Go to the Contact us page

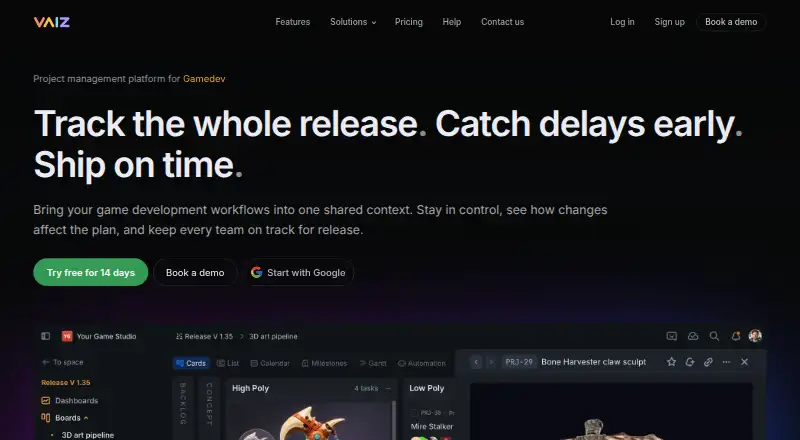(503, 22)
